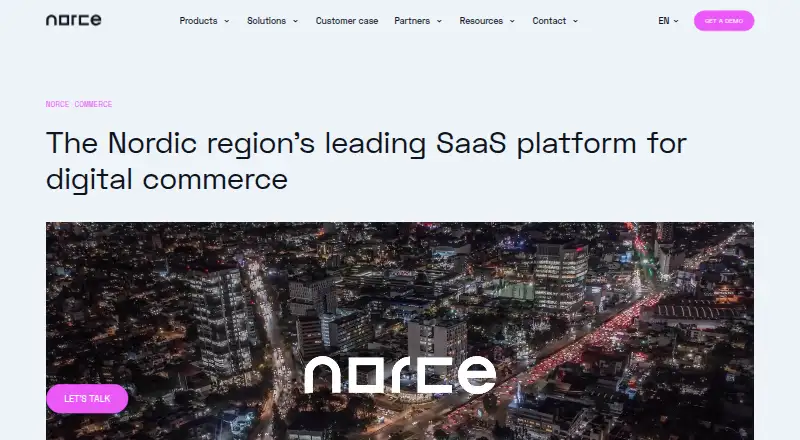Viewport: 800px width, 440px height.
Task: Click the LET'S TALK button
Action: coord(87,399)
